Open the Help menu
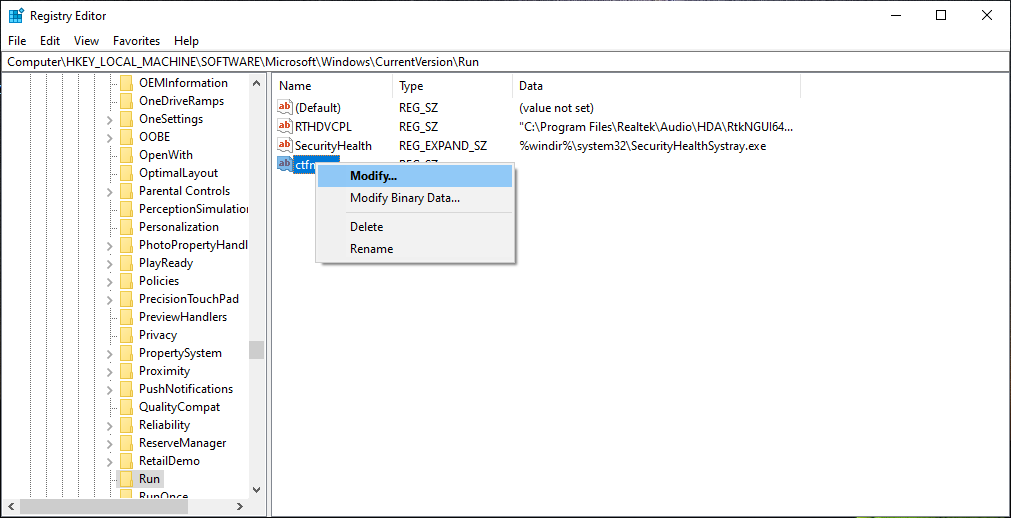Image resolution: width=1011 pixels, height=518 pixels. (x=186, y=41)
